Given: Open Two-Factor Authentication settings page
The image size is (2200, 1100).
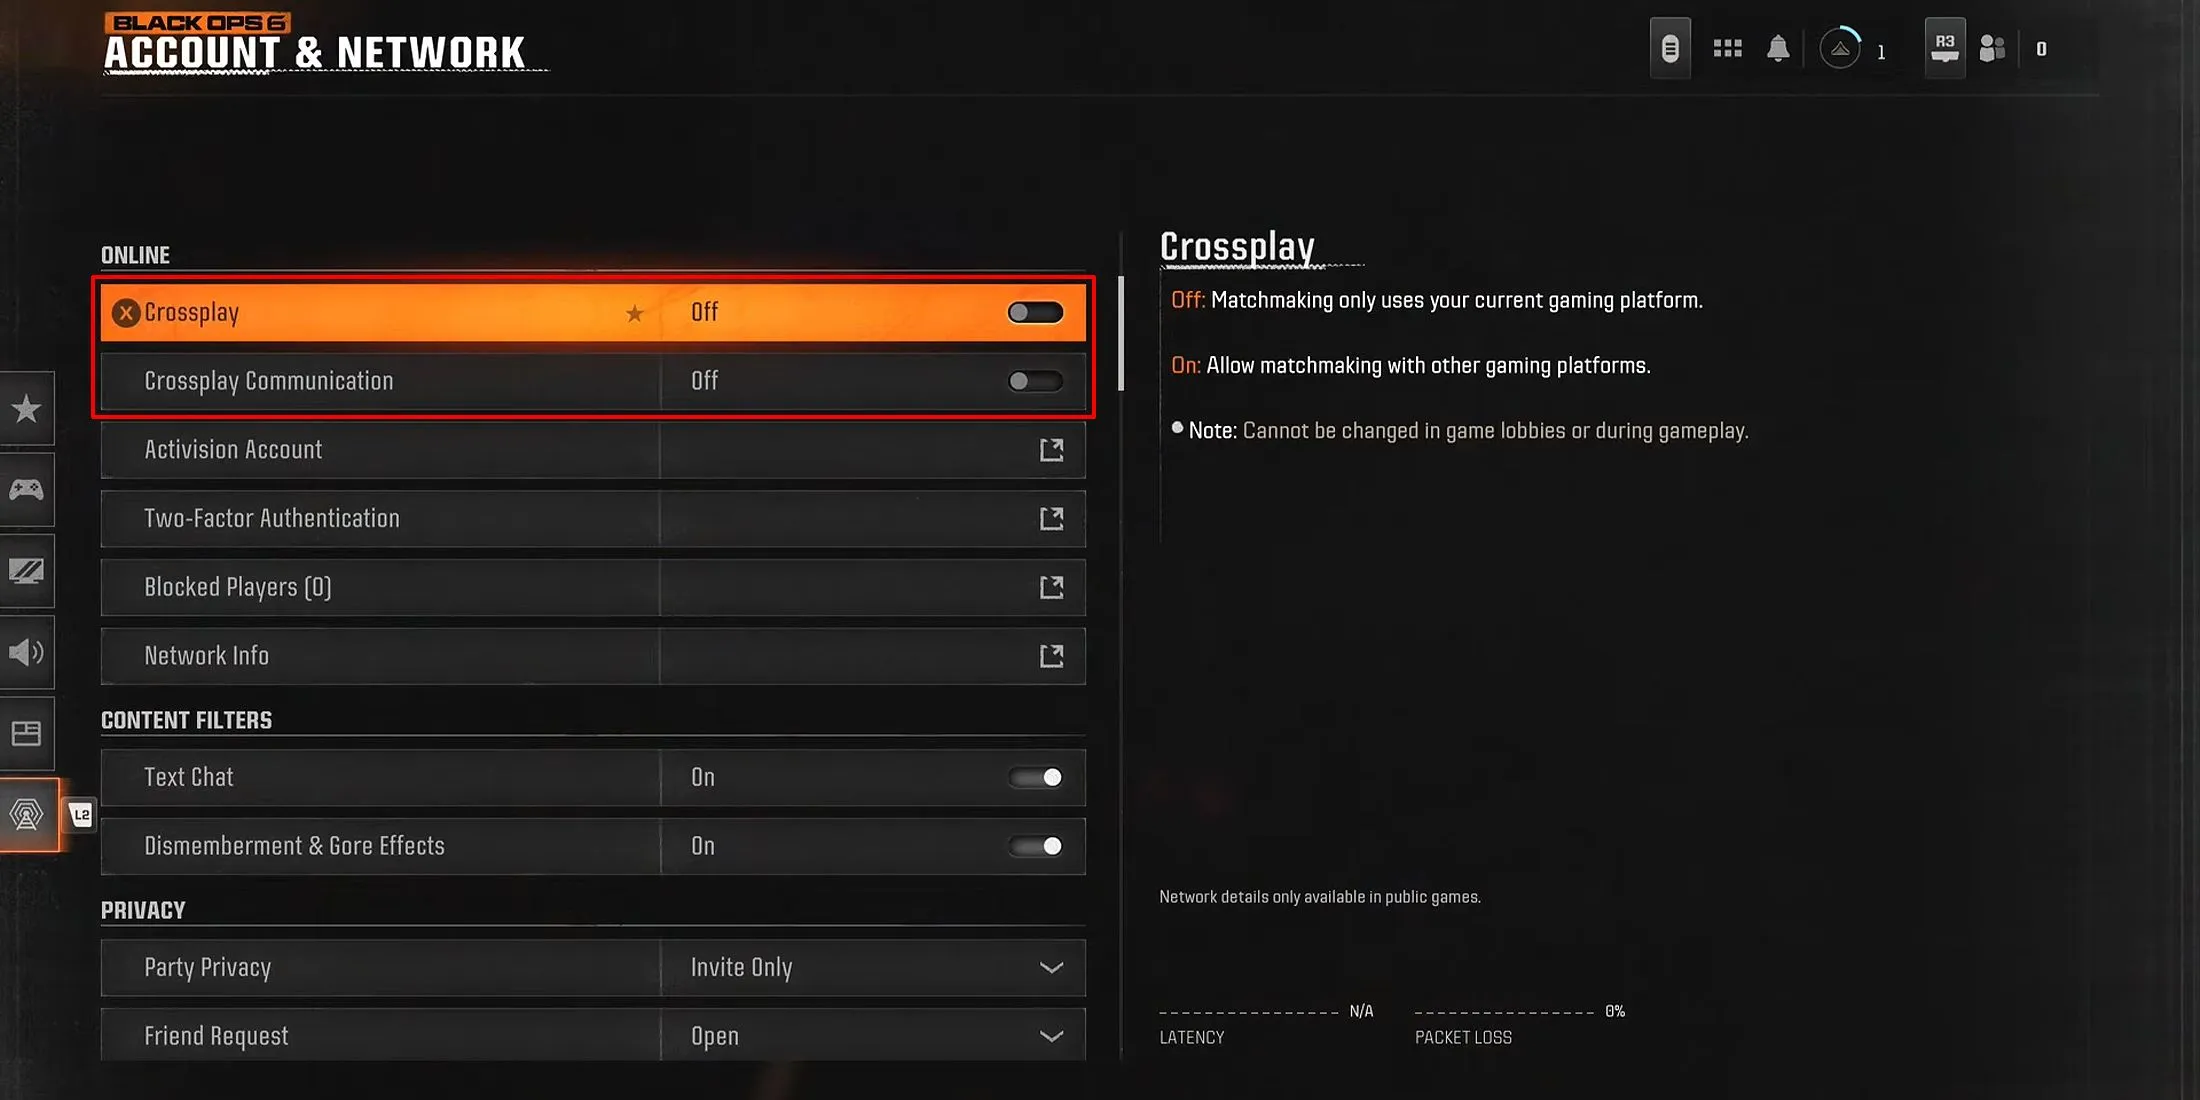Looking at the screenshot, I should (593, 518).
